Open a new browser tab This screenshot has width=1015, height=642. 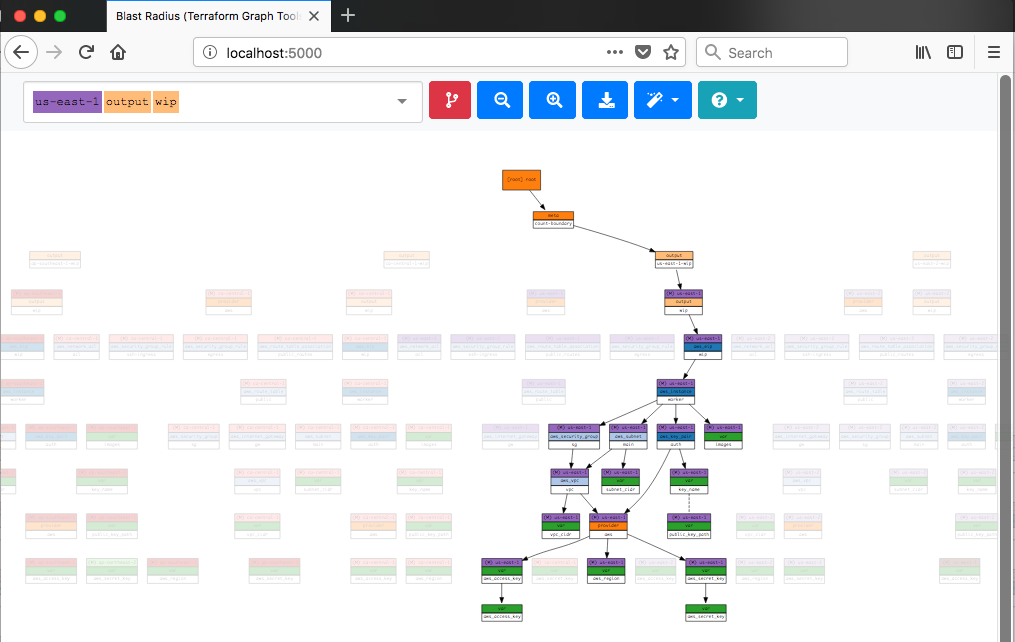coord(347,16)
